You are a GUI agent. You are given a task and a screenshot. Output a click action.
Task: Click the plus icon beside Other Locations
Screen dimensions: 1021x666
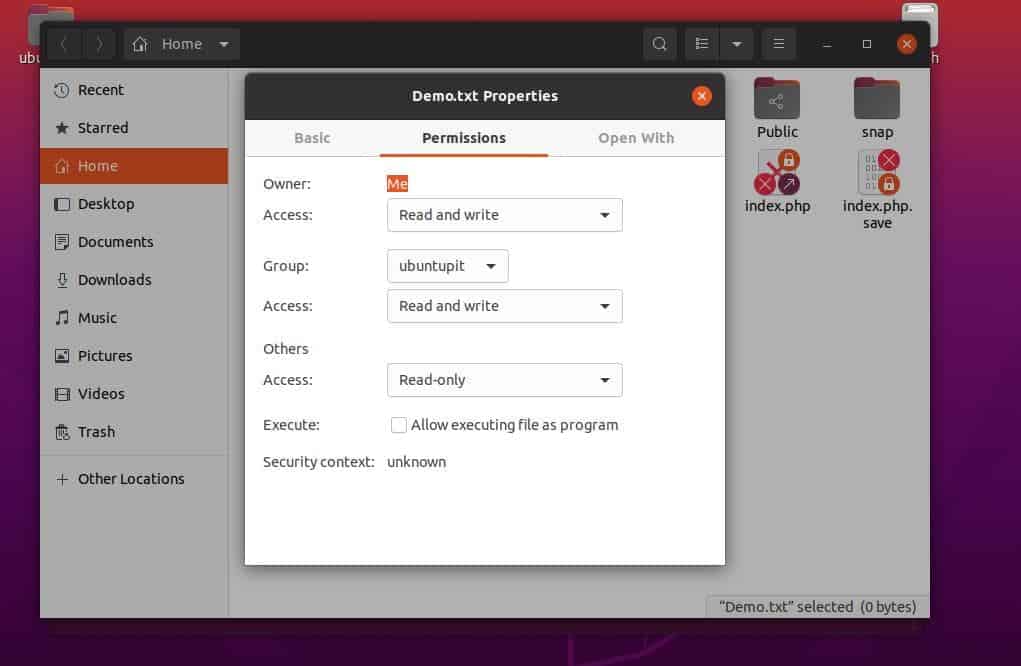click(62, 480)
